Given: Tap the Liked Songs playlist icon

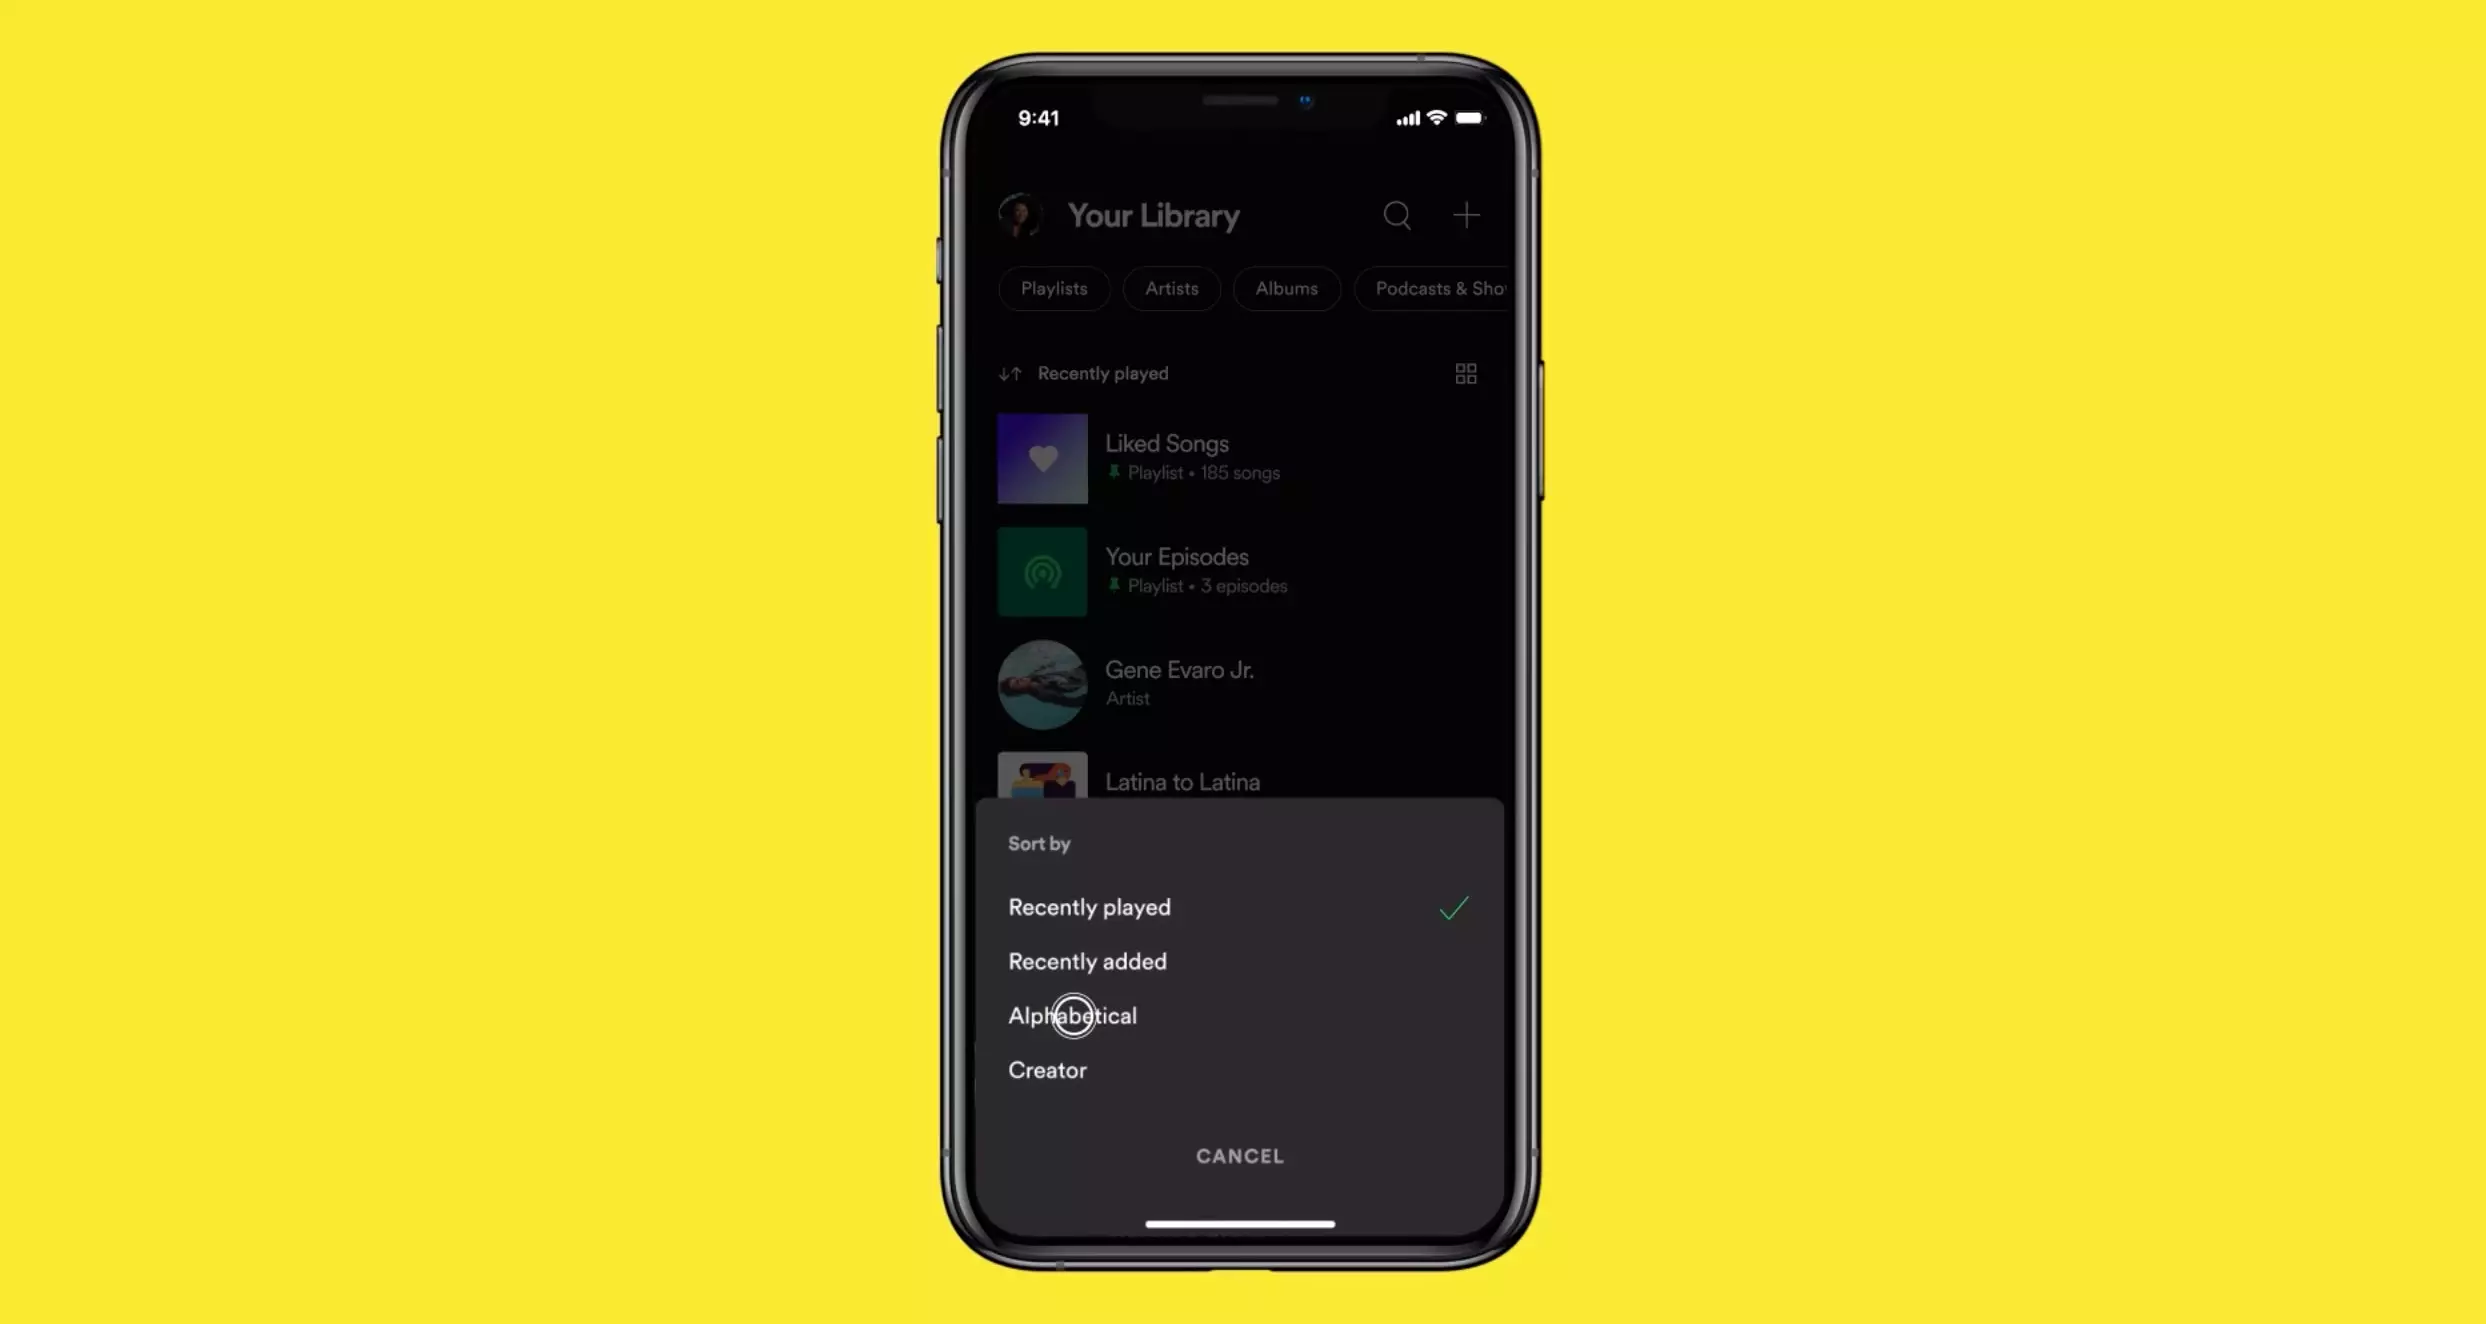Looking at the screenshot, I should (x=1042, y=457).
